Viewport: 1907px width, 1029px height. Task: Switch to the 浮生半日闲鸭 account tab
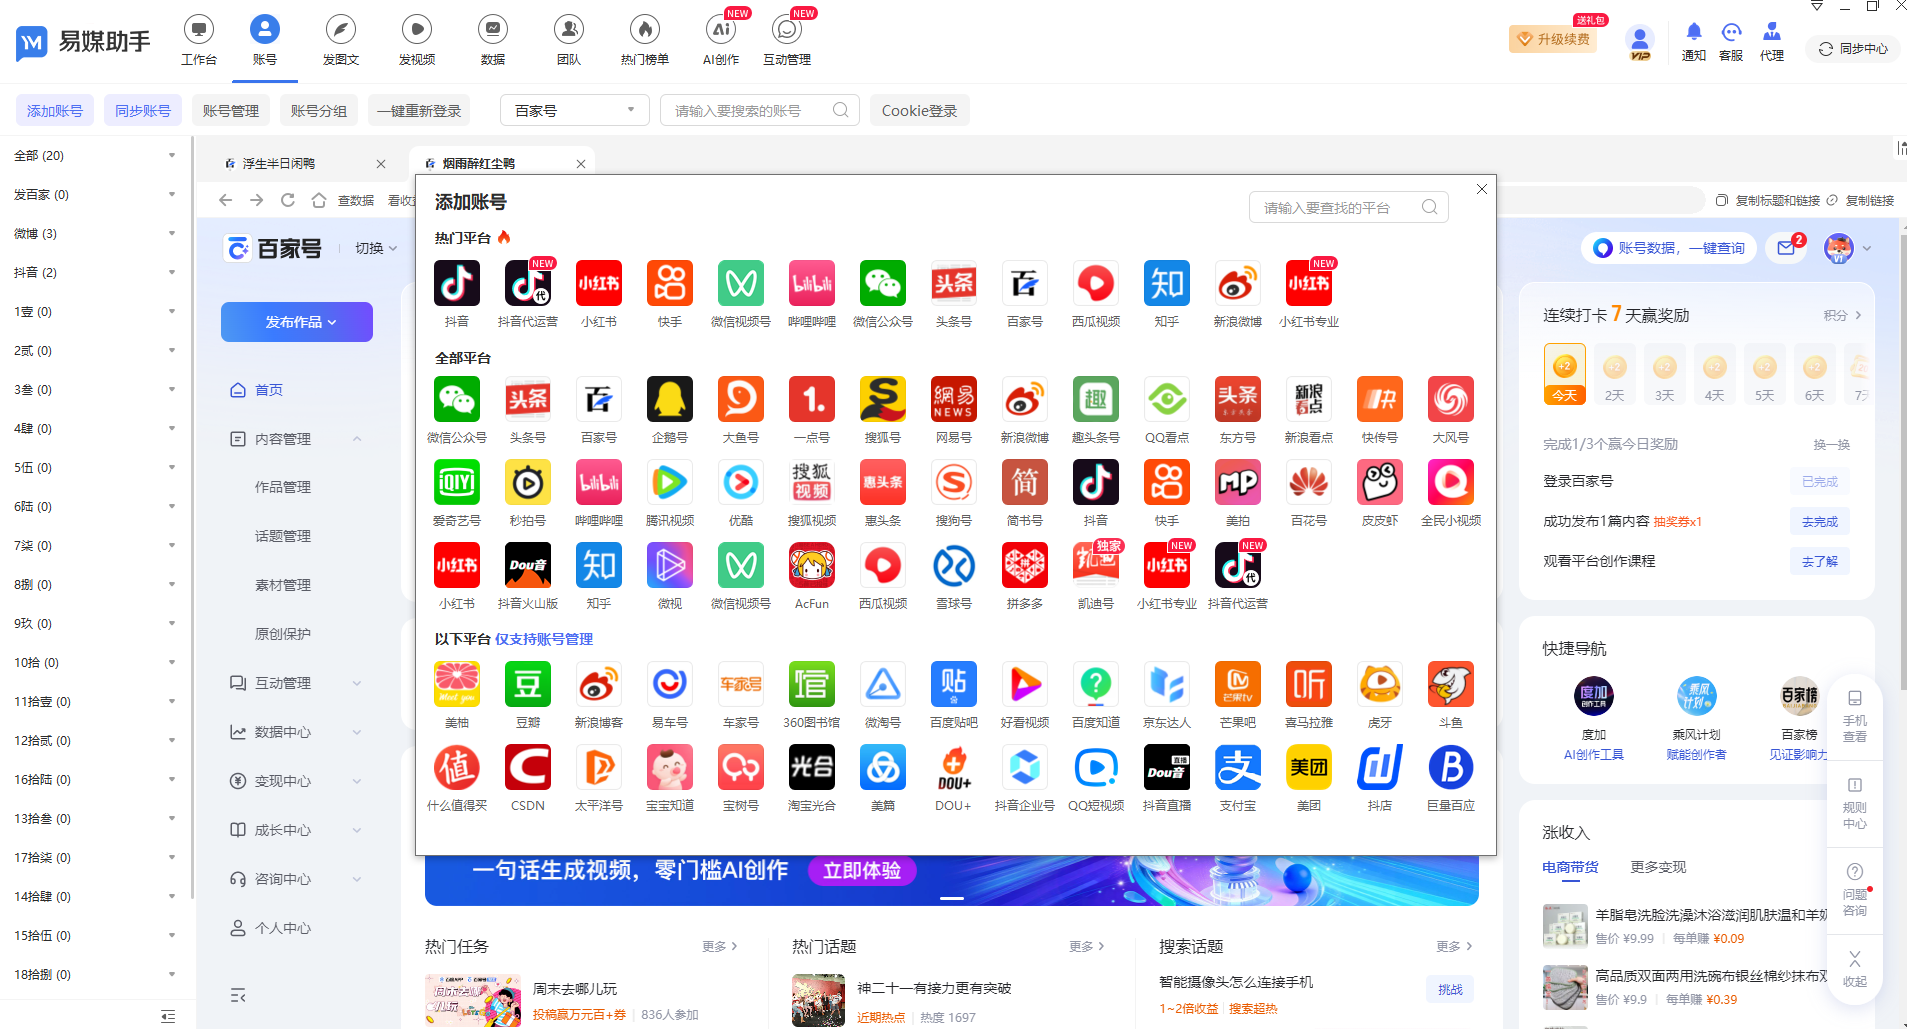pos(279,163)
